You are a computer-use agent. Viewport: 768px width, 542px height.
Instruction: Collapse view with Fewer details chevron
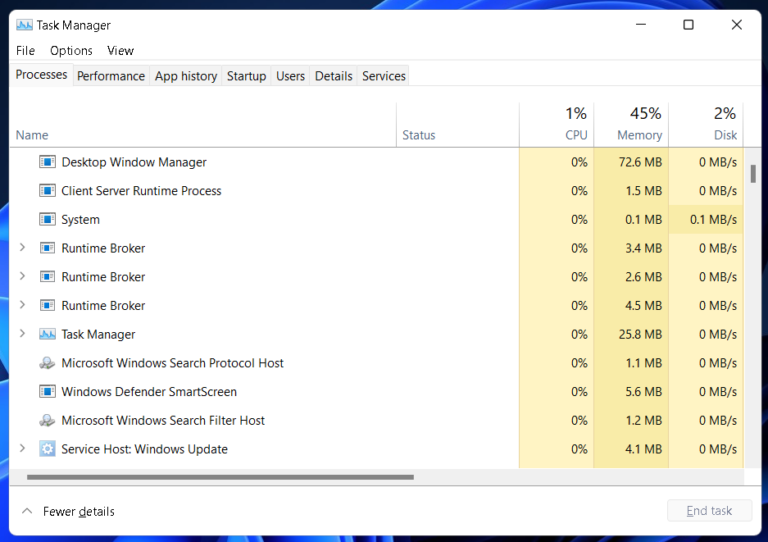(x=27, y=511)
